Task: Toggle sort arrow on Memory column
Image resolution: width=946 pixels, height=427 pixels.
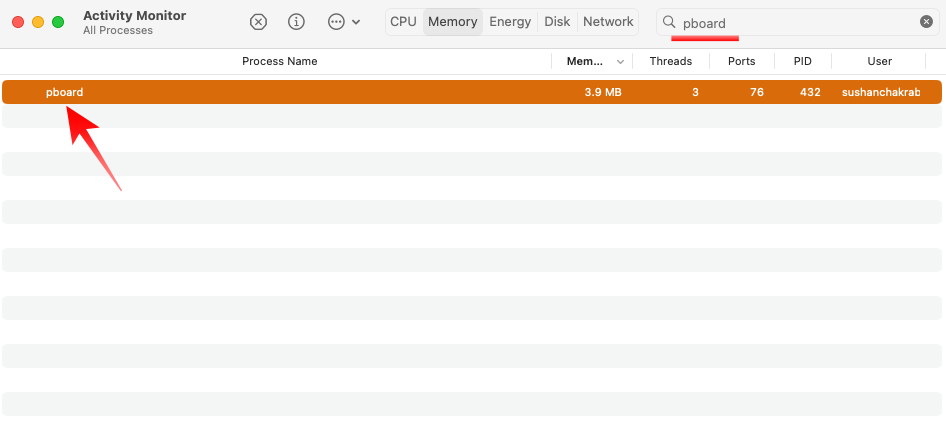Action: point(621,62)
